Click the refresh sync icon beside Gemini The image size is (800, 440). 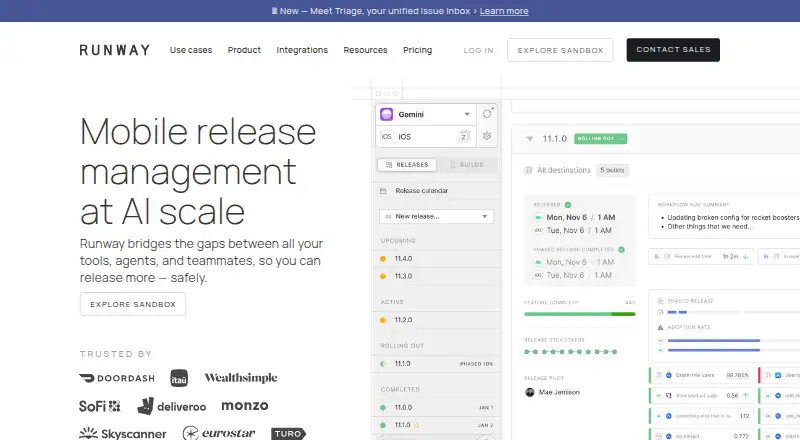[487, 114]
